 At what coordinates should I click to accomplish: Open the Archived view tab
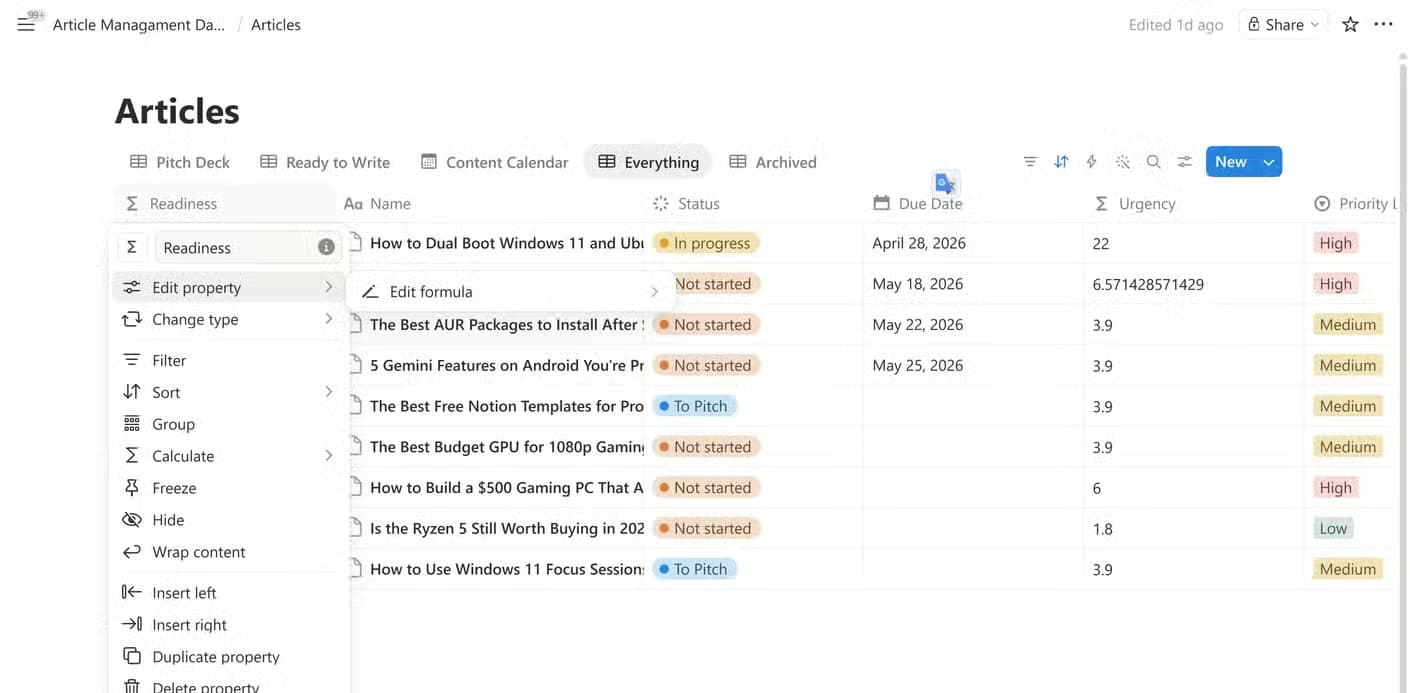pyautogui.click(x=773, y=162)
